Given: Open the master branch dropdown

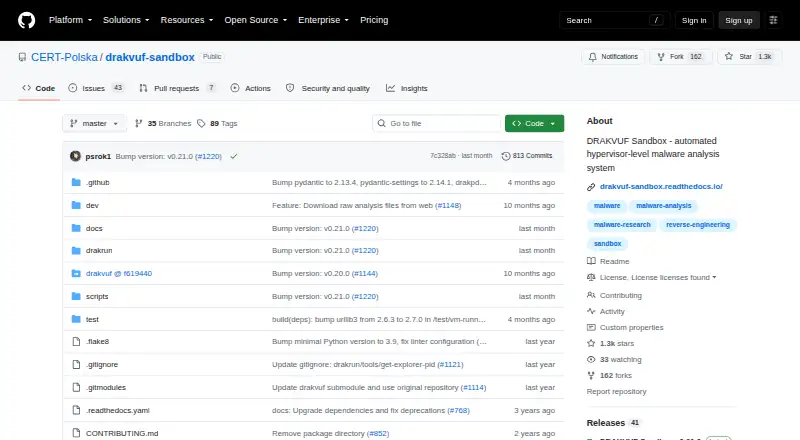Looking at the screenshot, I should coord(94,124).
